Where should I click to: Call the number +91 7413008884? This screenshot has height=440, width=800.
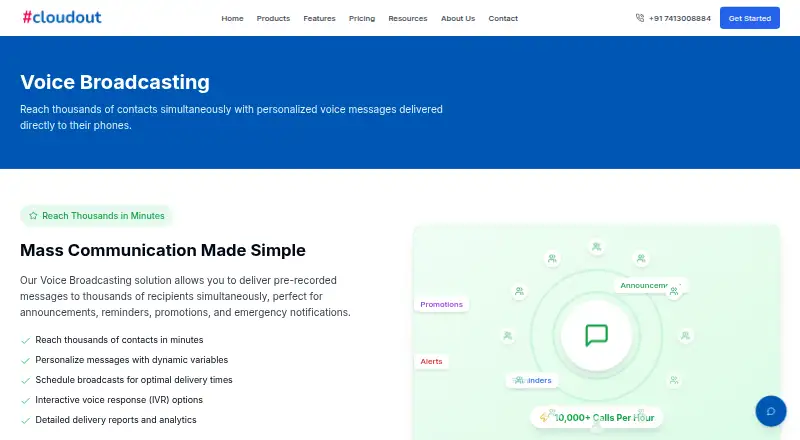click(680, 18)
